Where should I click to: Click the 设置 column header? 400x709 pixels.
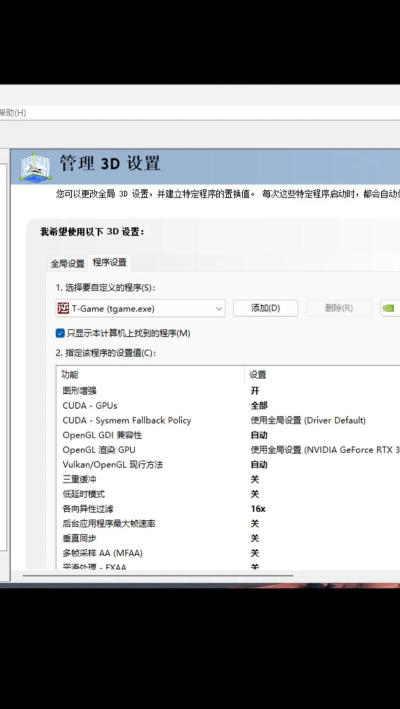(258, 375)
